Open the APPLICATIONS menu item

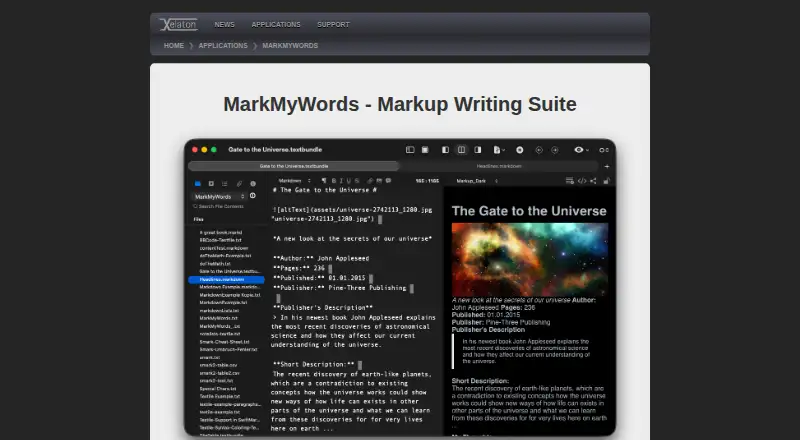click(276, 25)
